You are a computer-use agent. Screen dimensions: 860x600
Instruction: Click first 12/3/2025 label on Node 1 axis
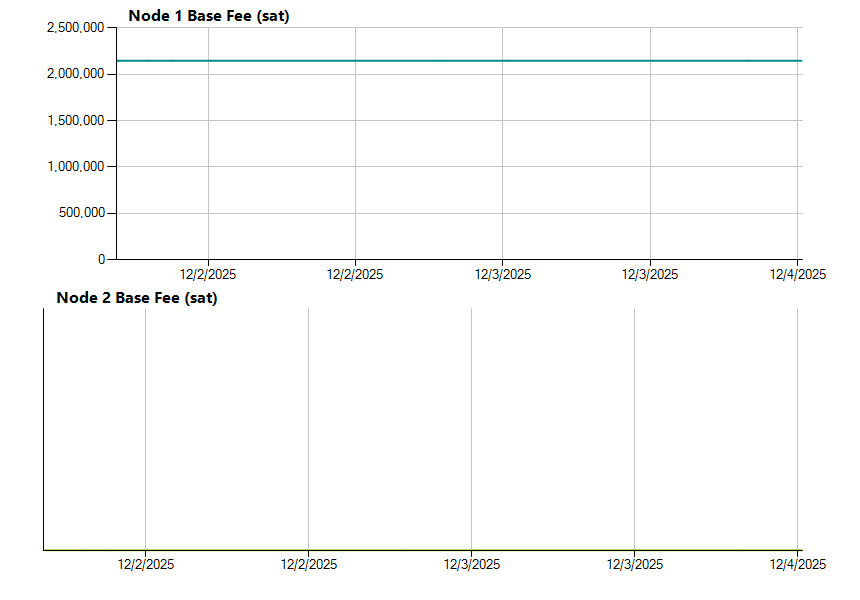click(502, 274)
